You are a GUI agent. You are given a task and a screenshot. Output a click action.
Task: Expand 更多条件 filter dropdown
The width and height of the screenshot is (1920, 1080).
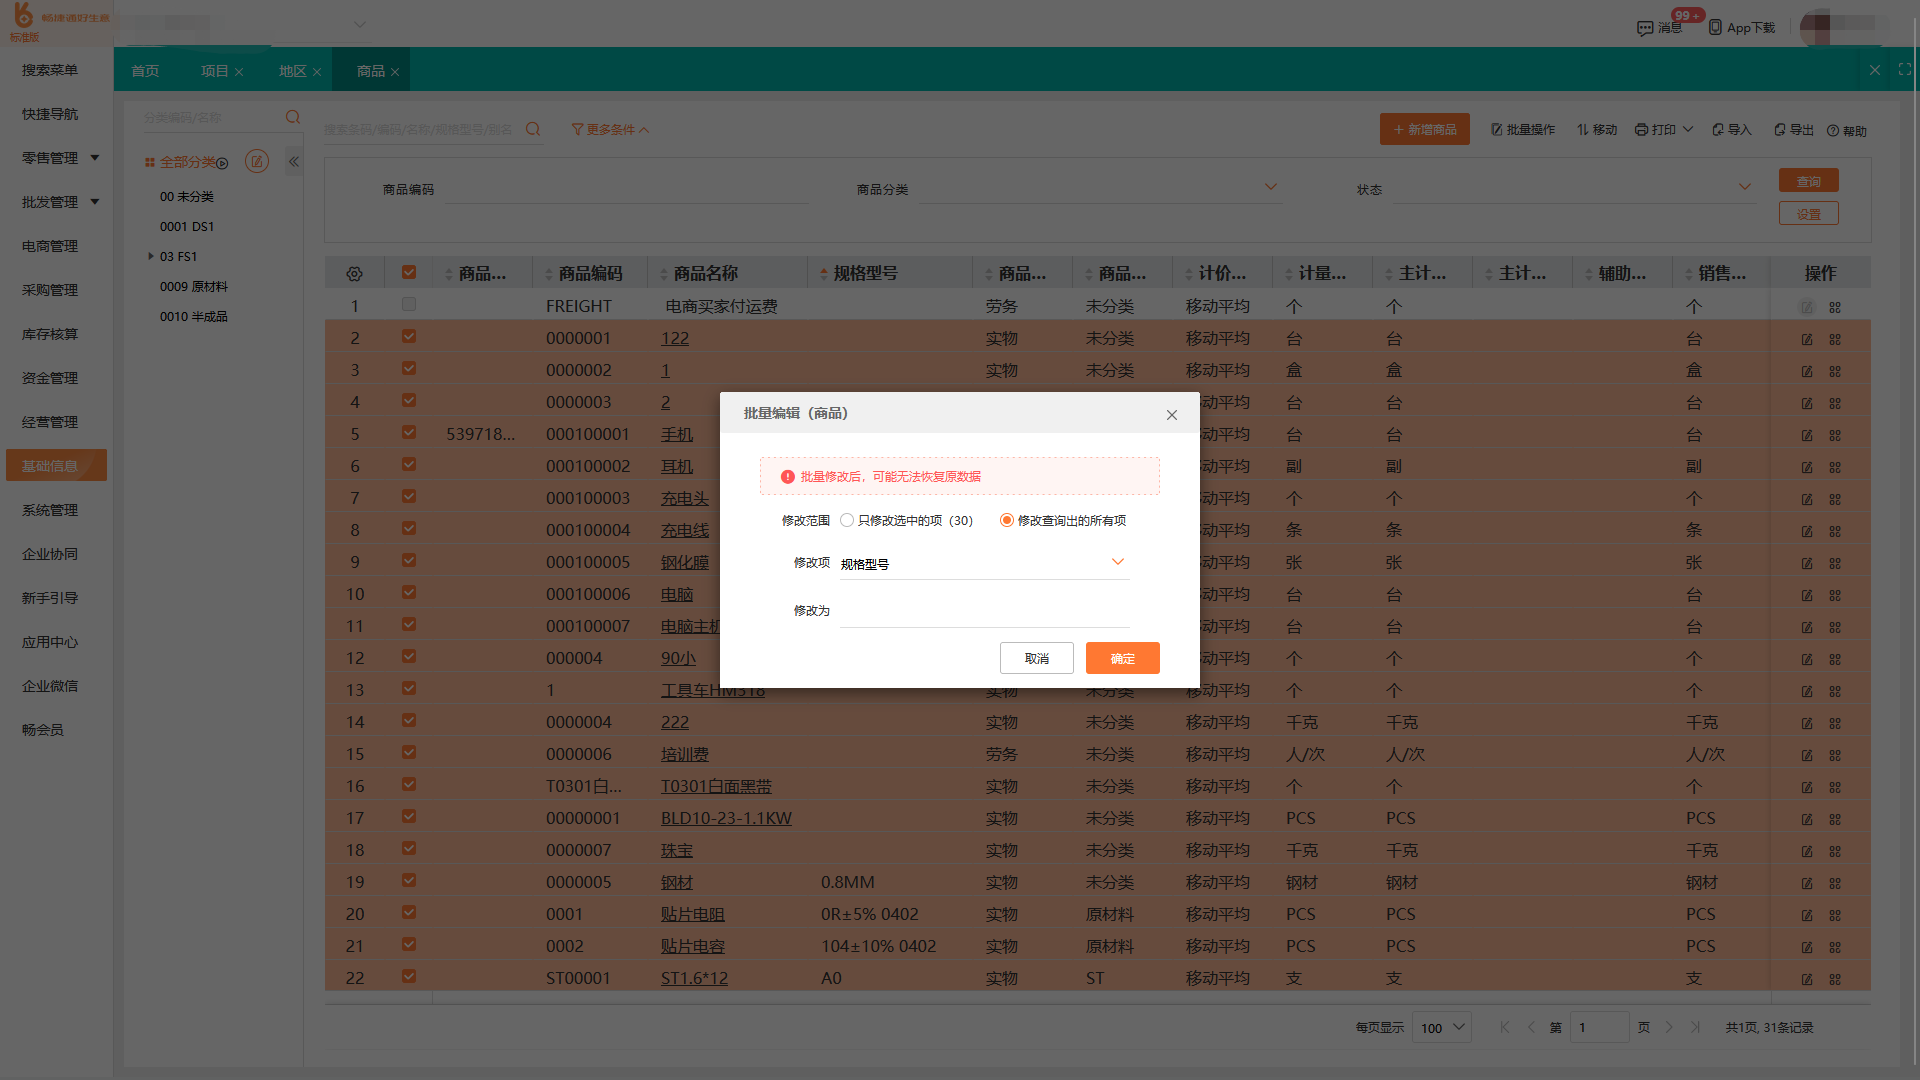pos(611,128)
